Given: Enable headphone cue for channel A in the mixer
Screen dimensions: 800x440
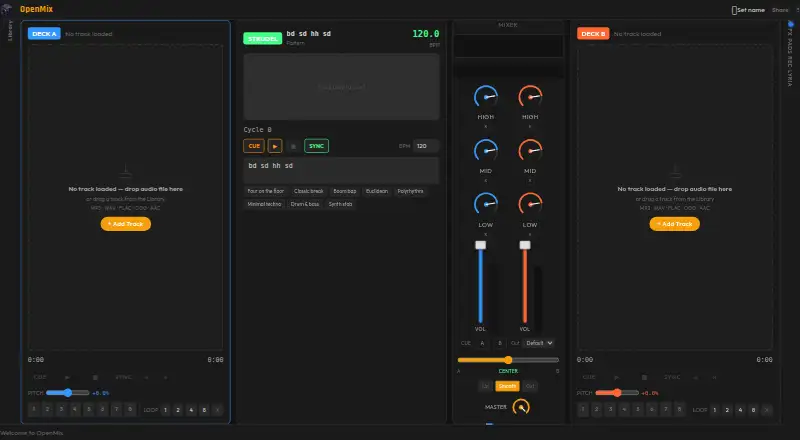Looking at the screenshot, I should [482, 343].
